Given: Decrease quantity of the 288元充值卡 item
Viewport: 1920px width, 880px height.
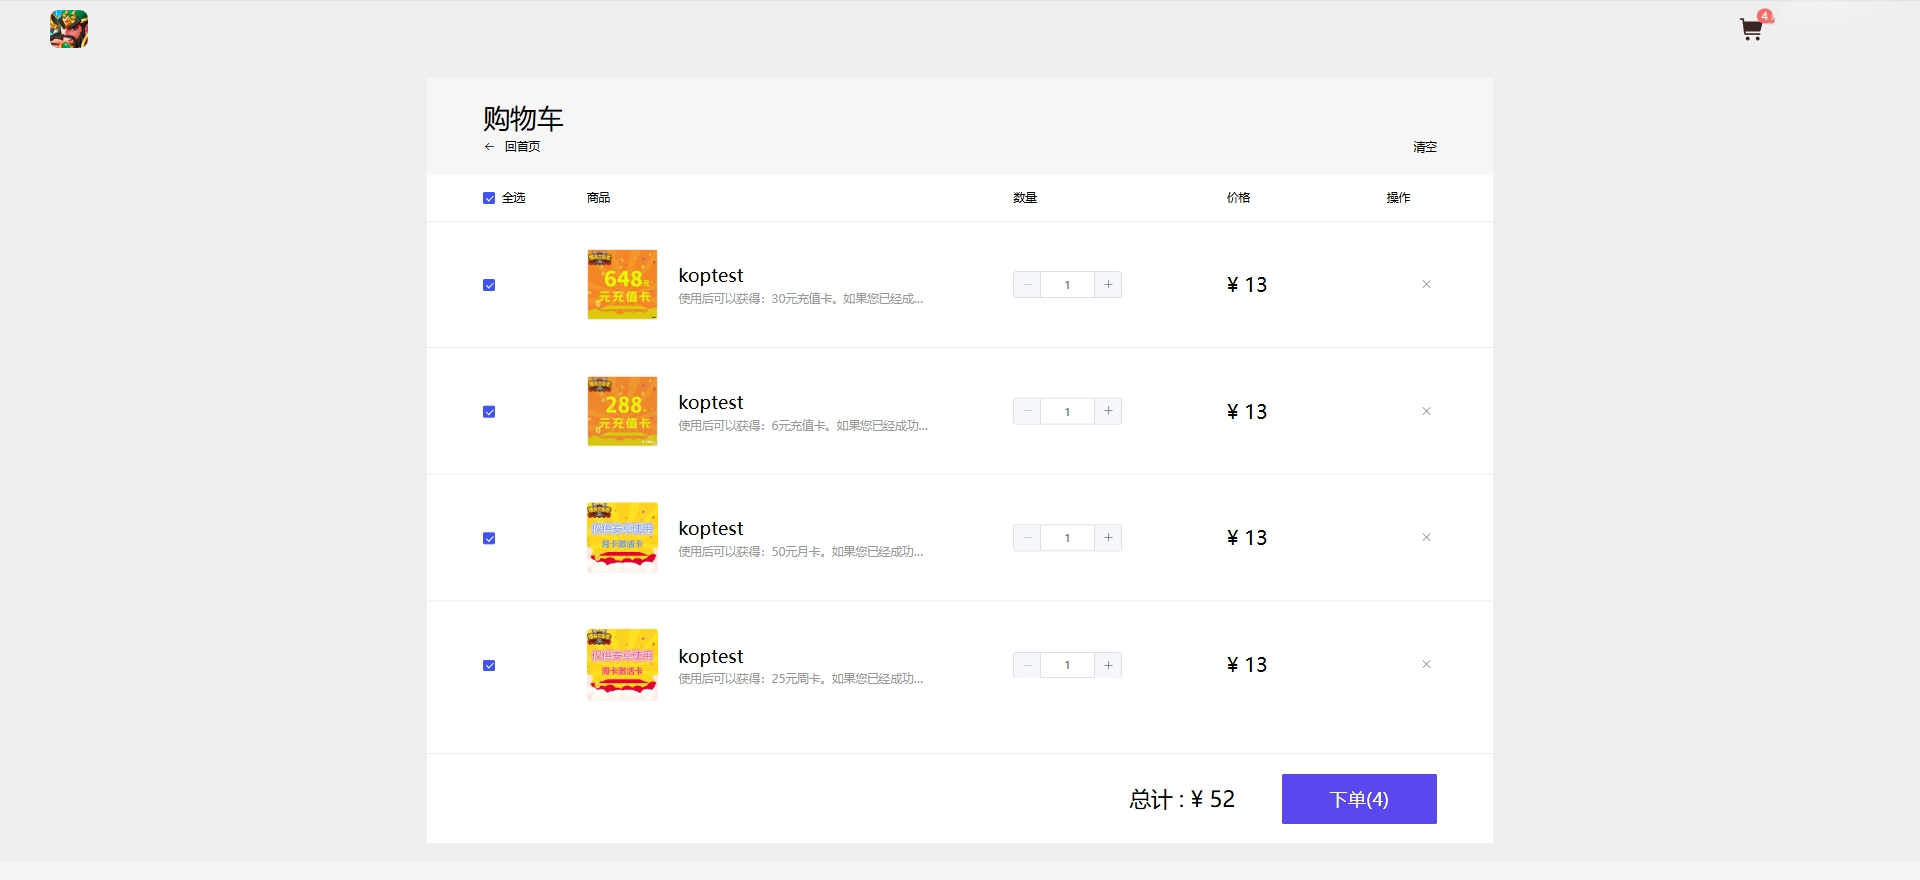Looking at the screenshot, I should pos(1027,412).
